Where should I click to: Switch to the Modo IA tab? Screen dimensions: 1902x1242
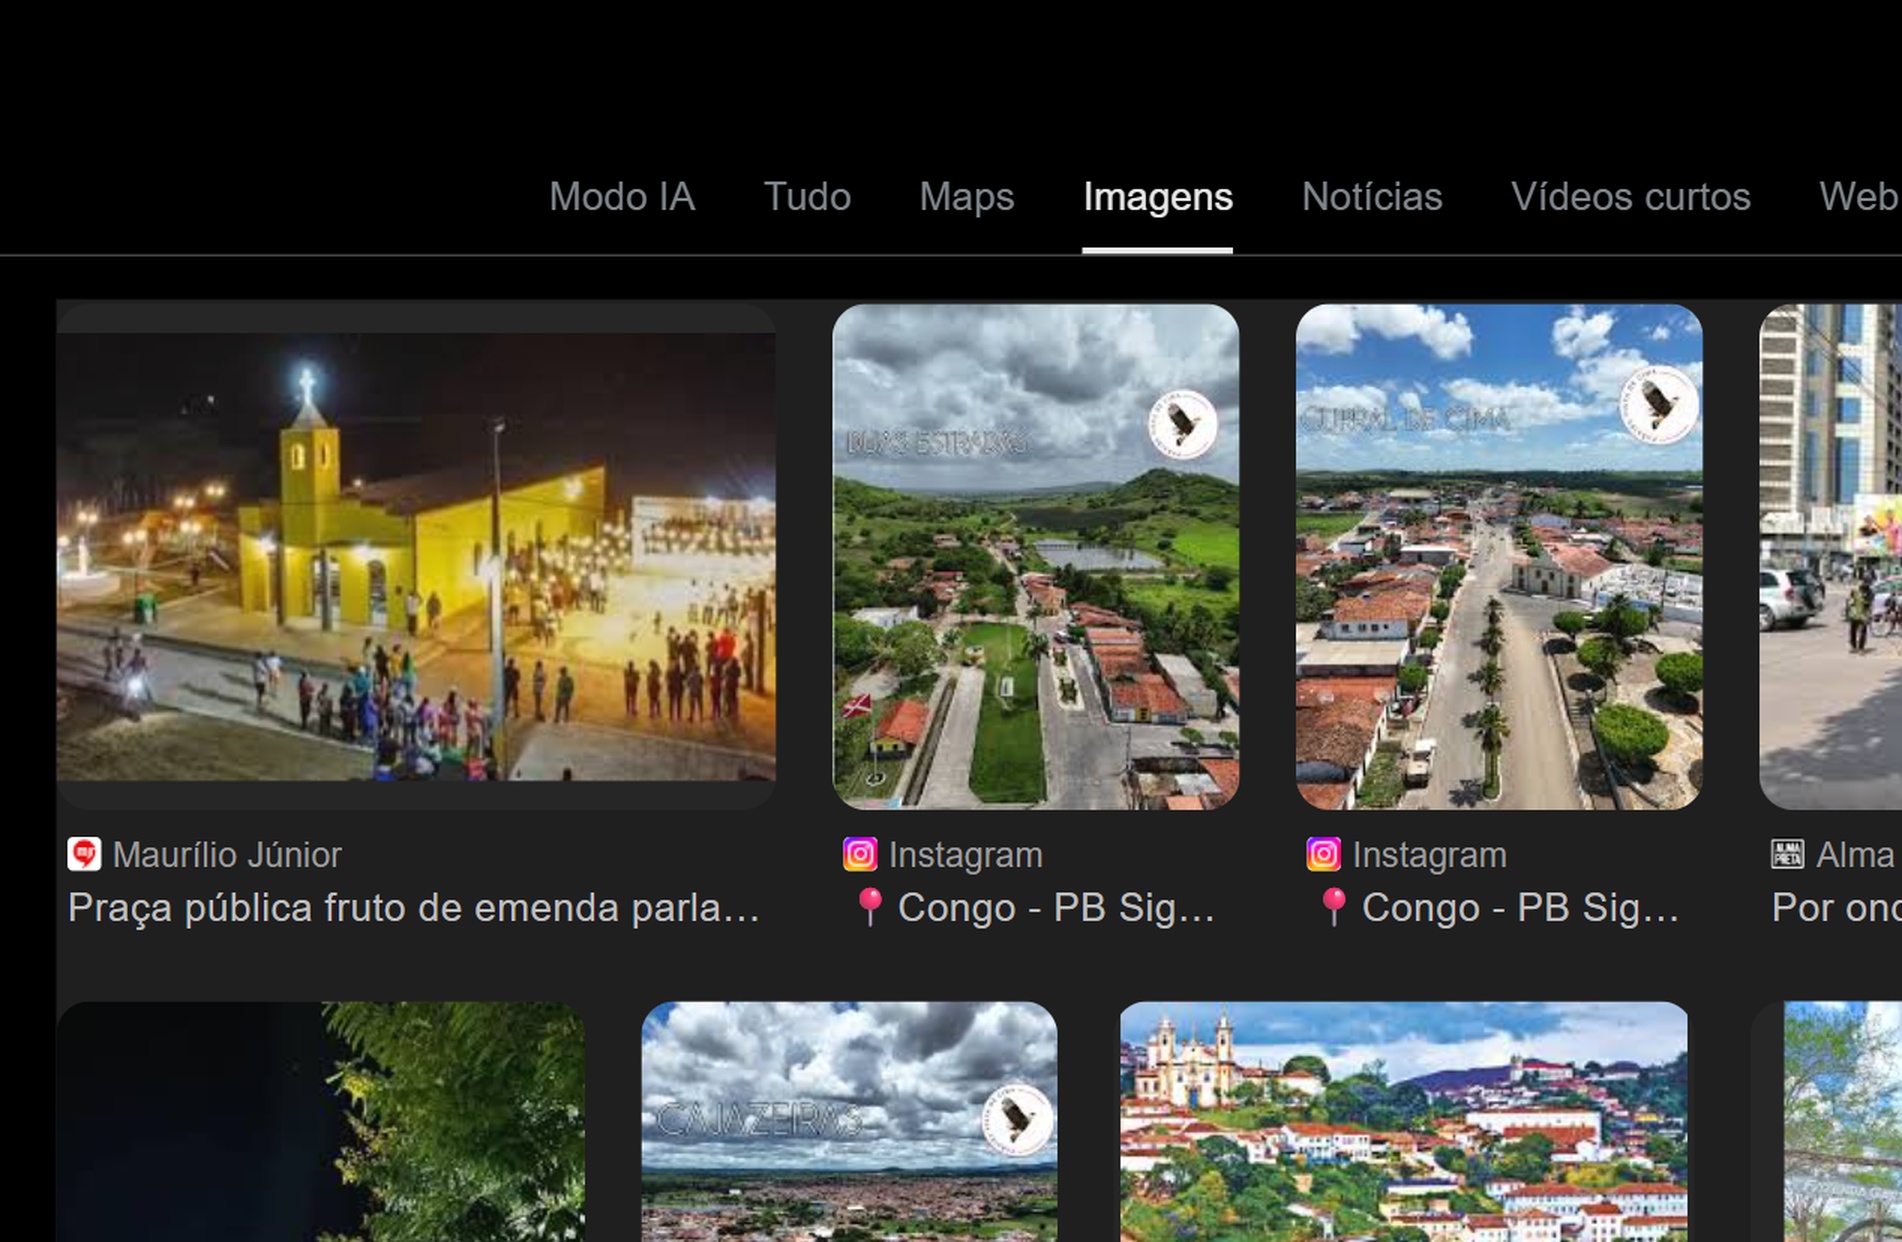pos(621,197)
